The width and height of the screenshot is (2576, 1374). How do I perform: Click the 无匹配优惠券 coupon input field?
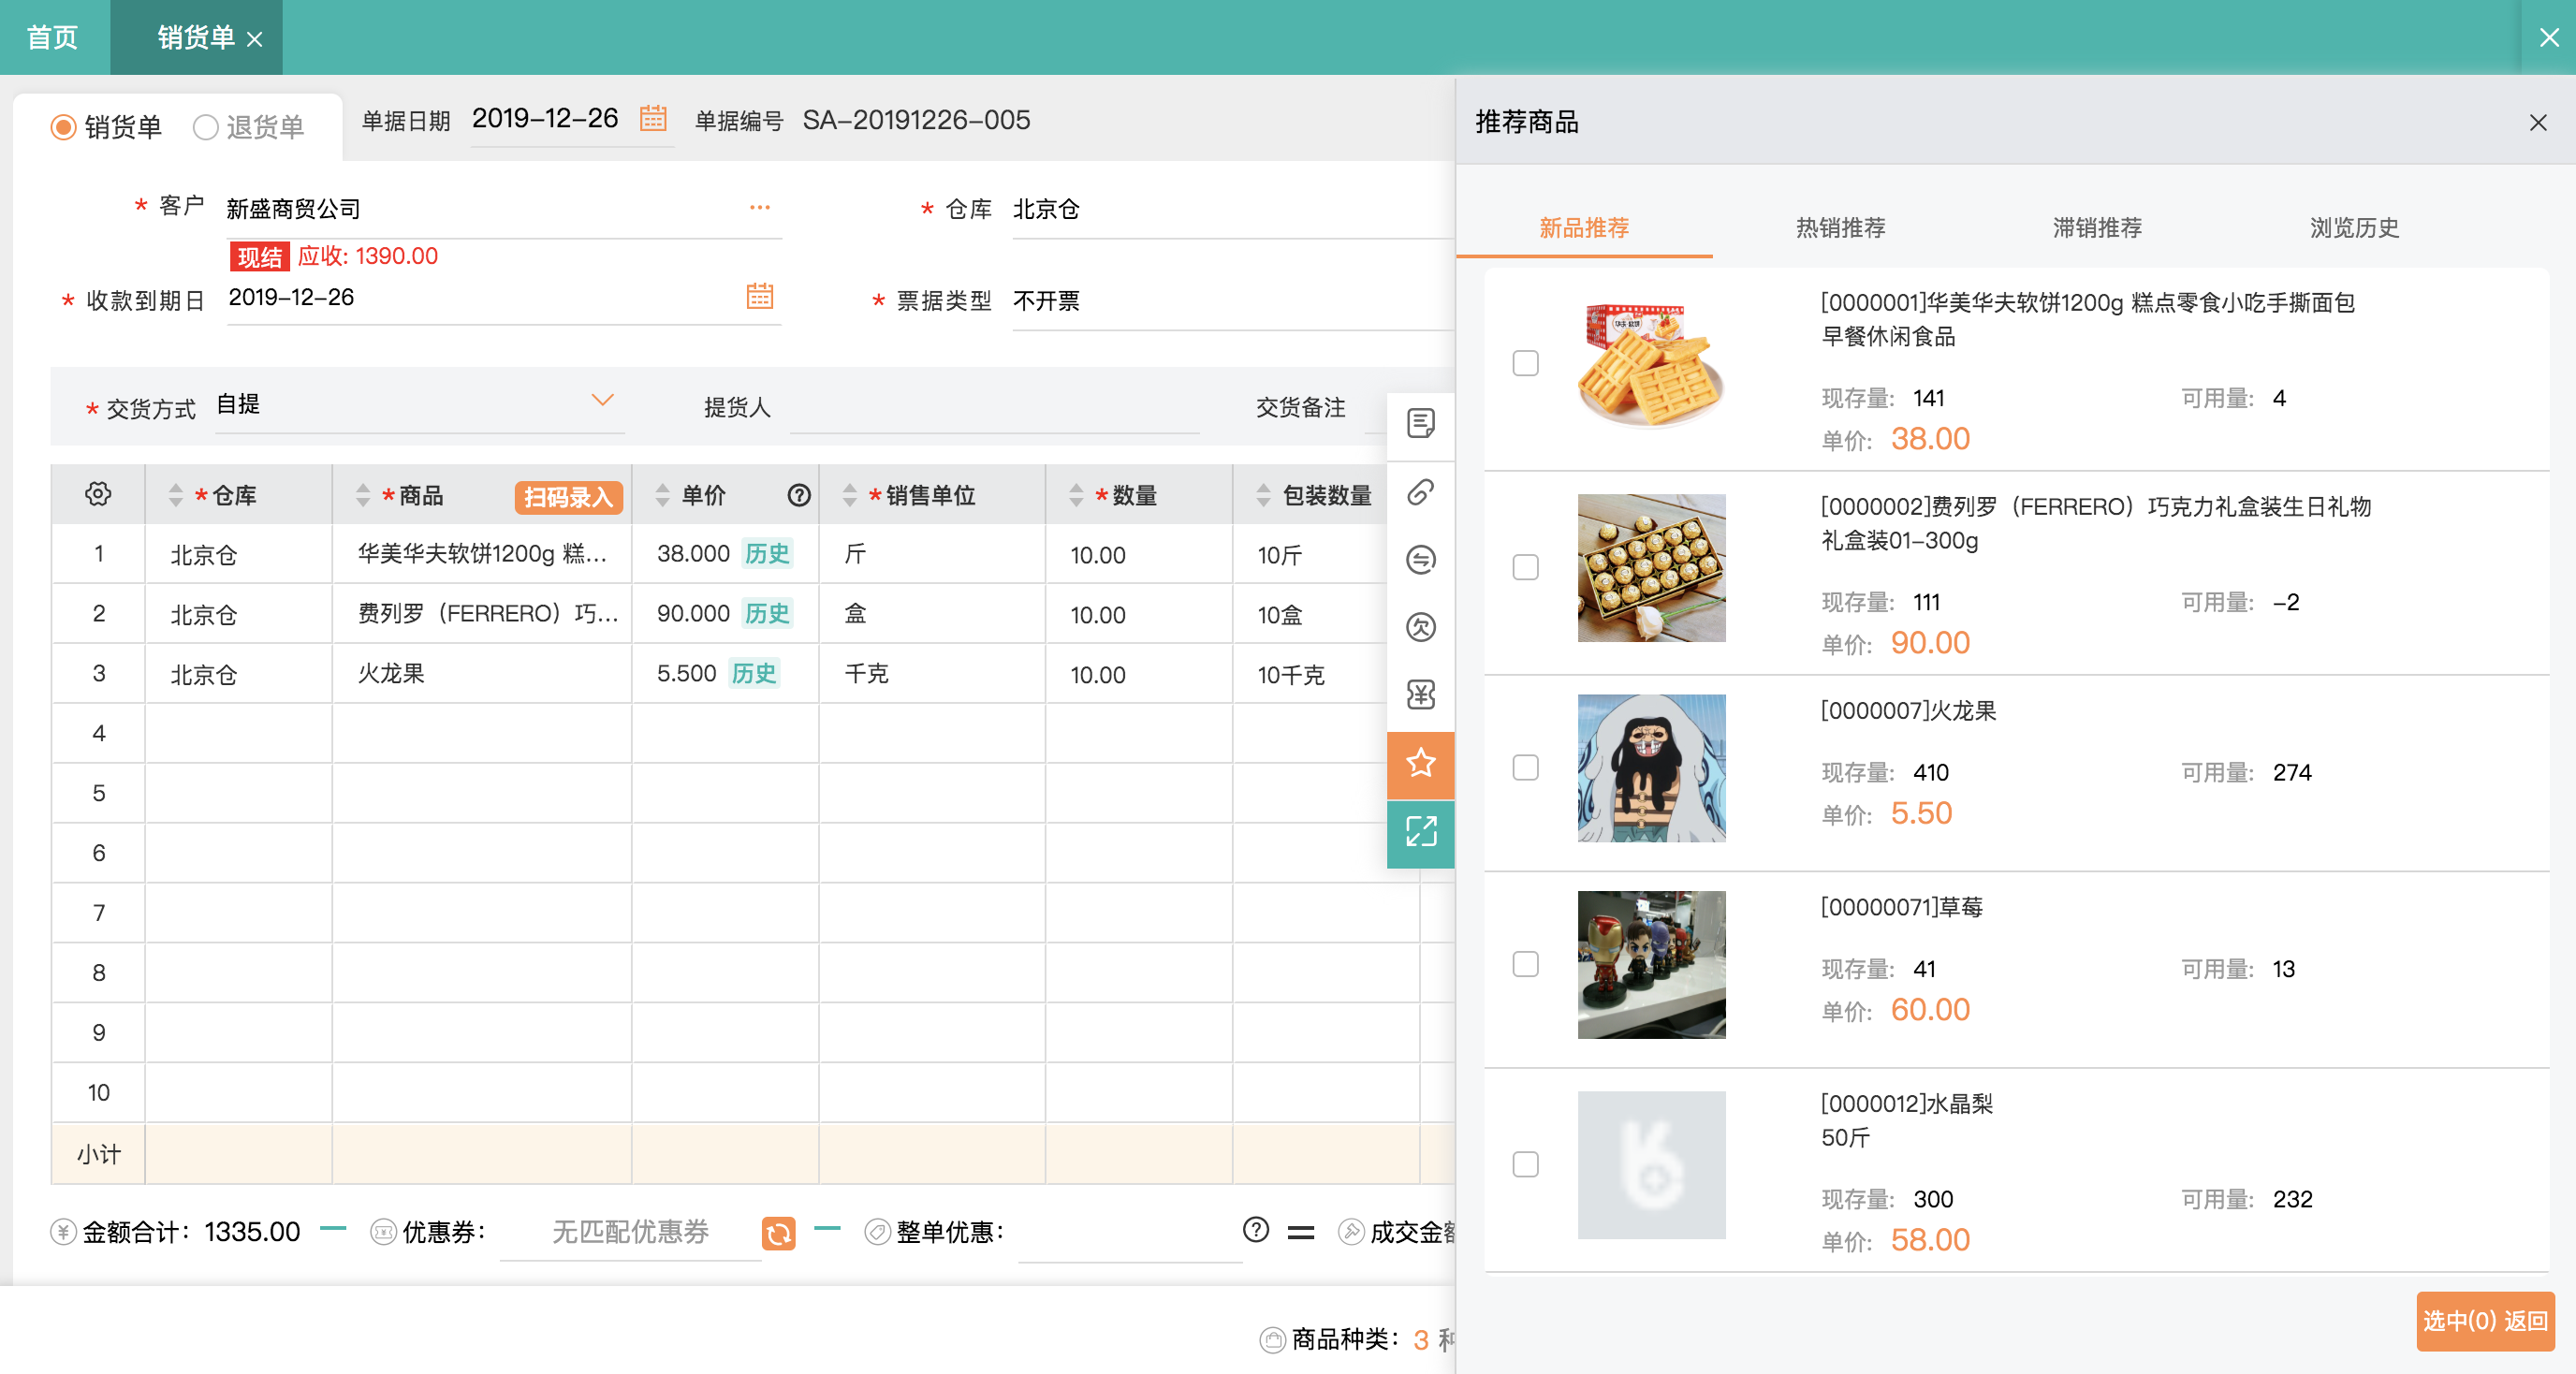[630, 1229]
